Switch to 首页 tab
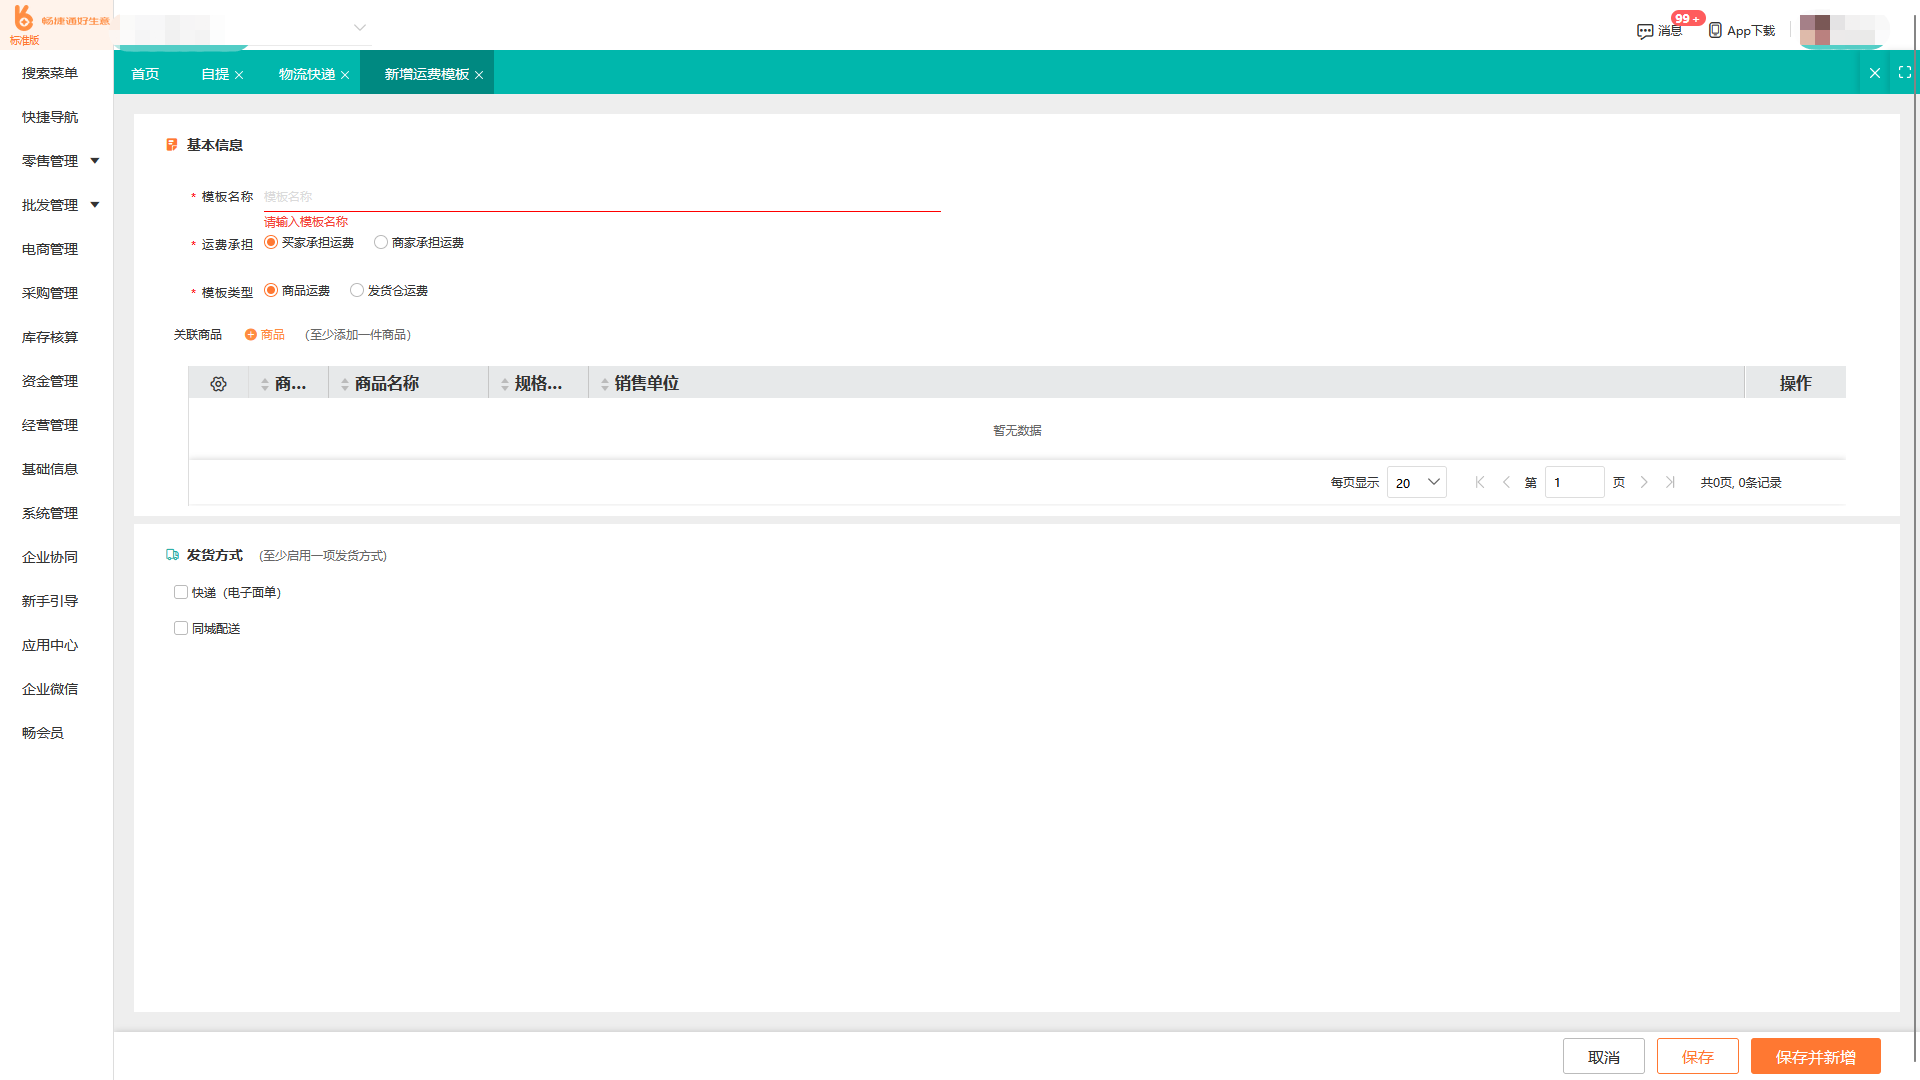The width and height of the screenshot is (1920, 1080). pyautogui.click(x=144, y=73)
